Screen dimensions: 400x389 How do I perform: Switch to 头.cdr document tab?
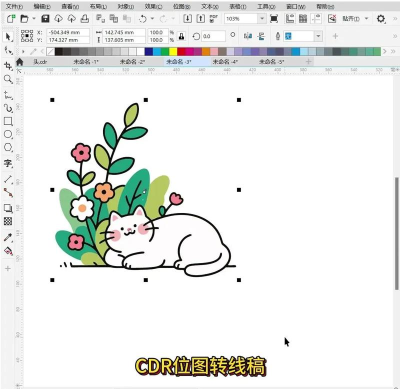40,62
